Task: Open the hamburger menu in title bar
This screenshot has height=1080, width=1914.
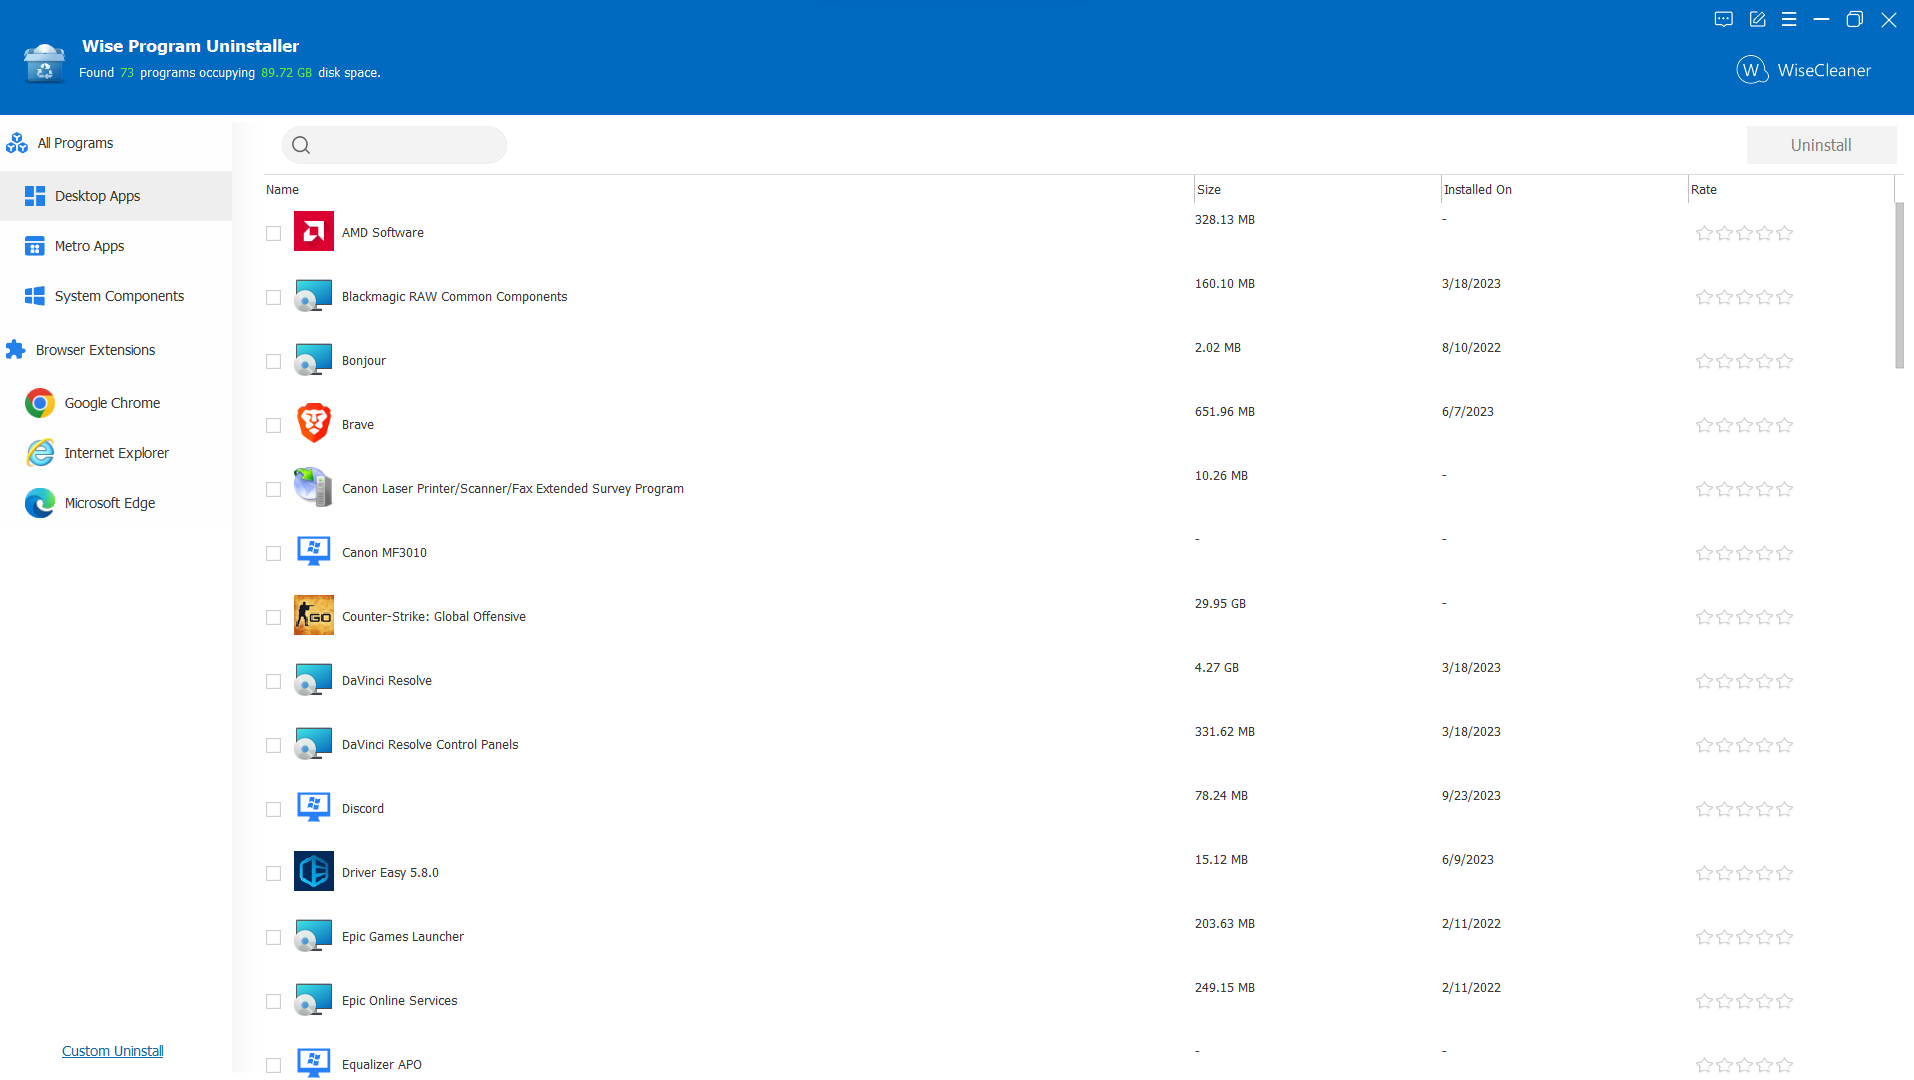Action: [x=1789, y=19]
